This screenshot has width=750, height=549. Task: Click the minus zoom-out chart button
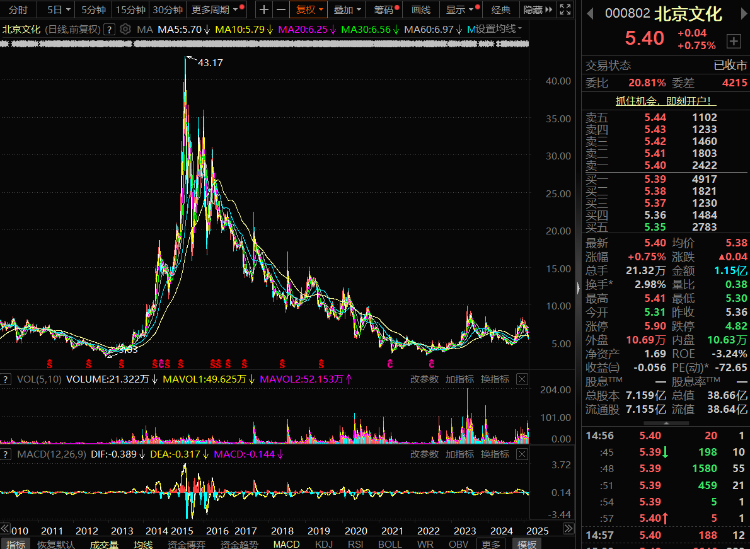279,9
